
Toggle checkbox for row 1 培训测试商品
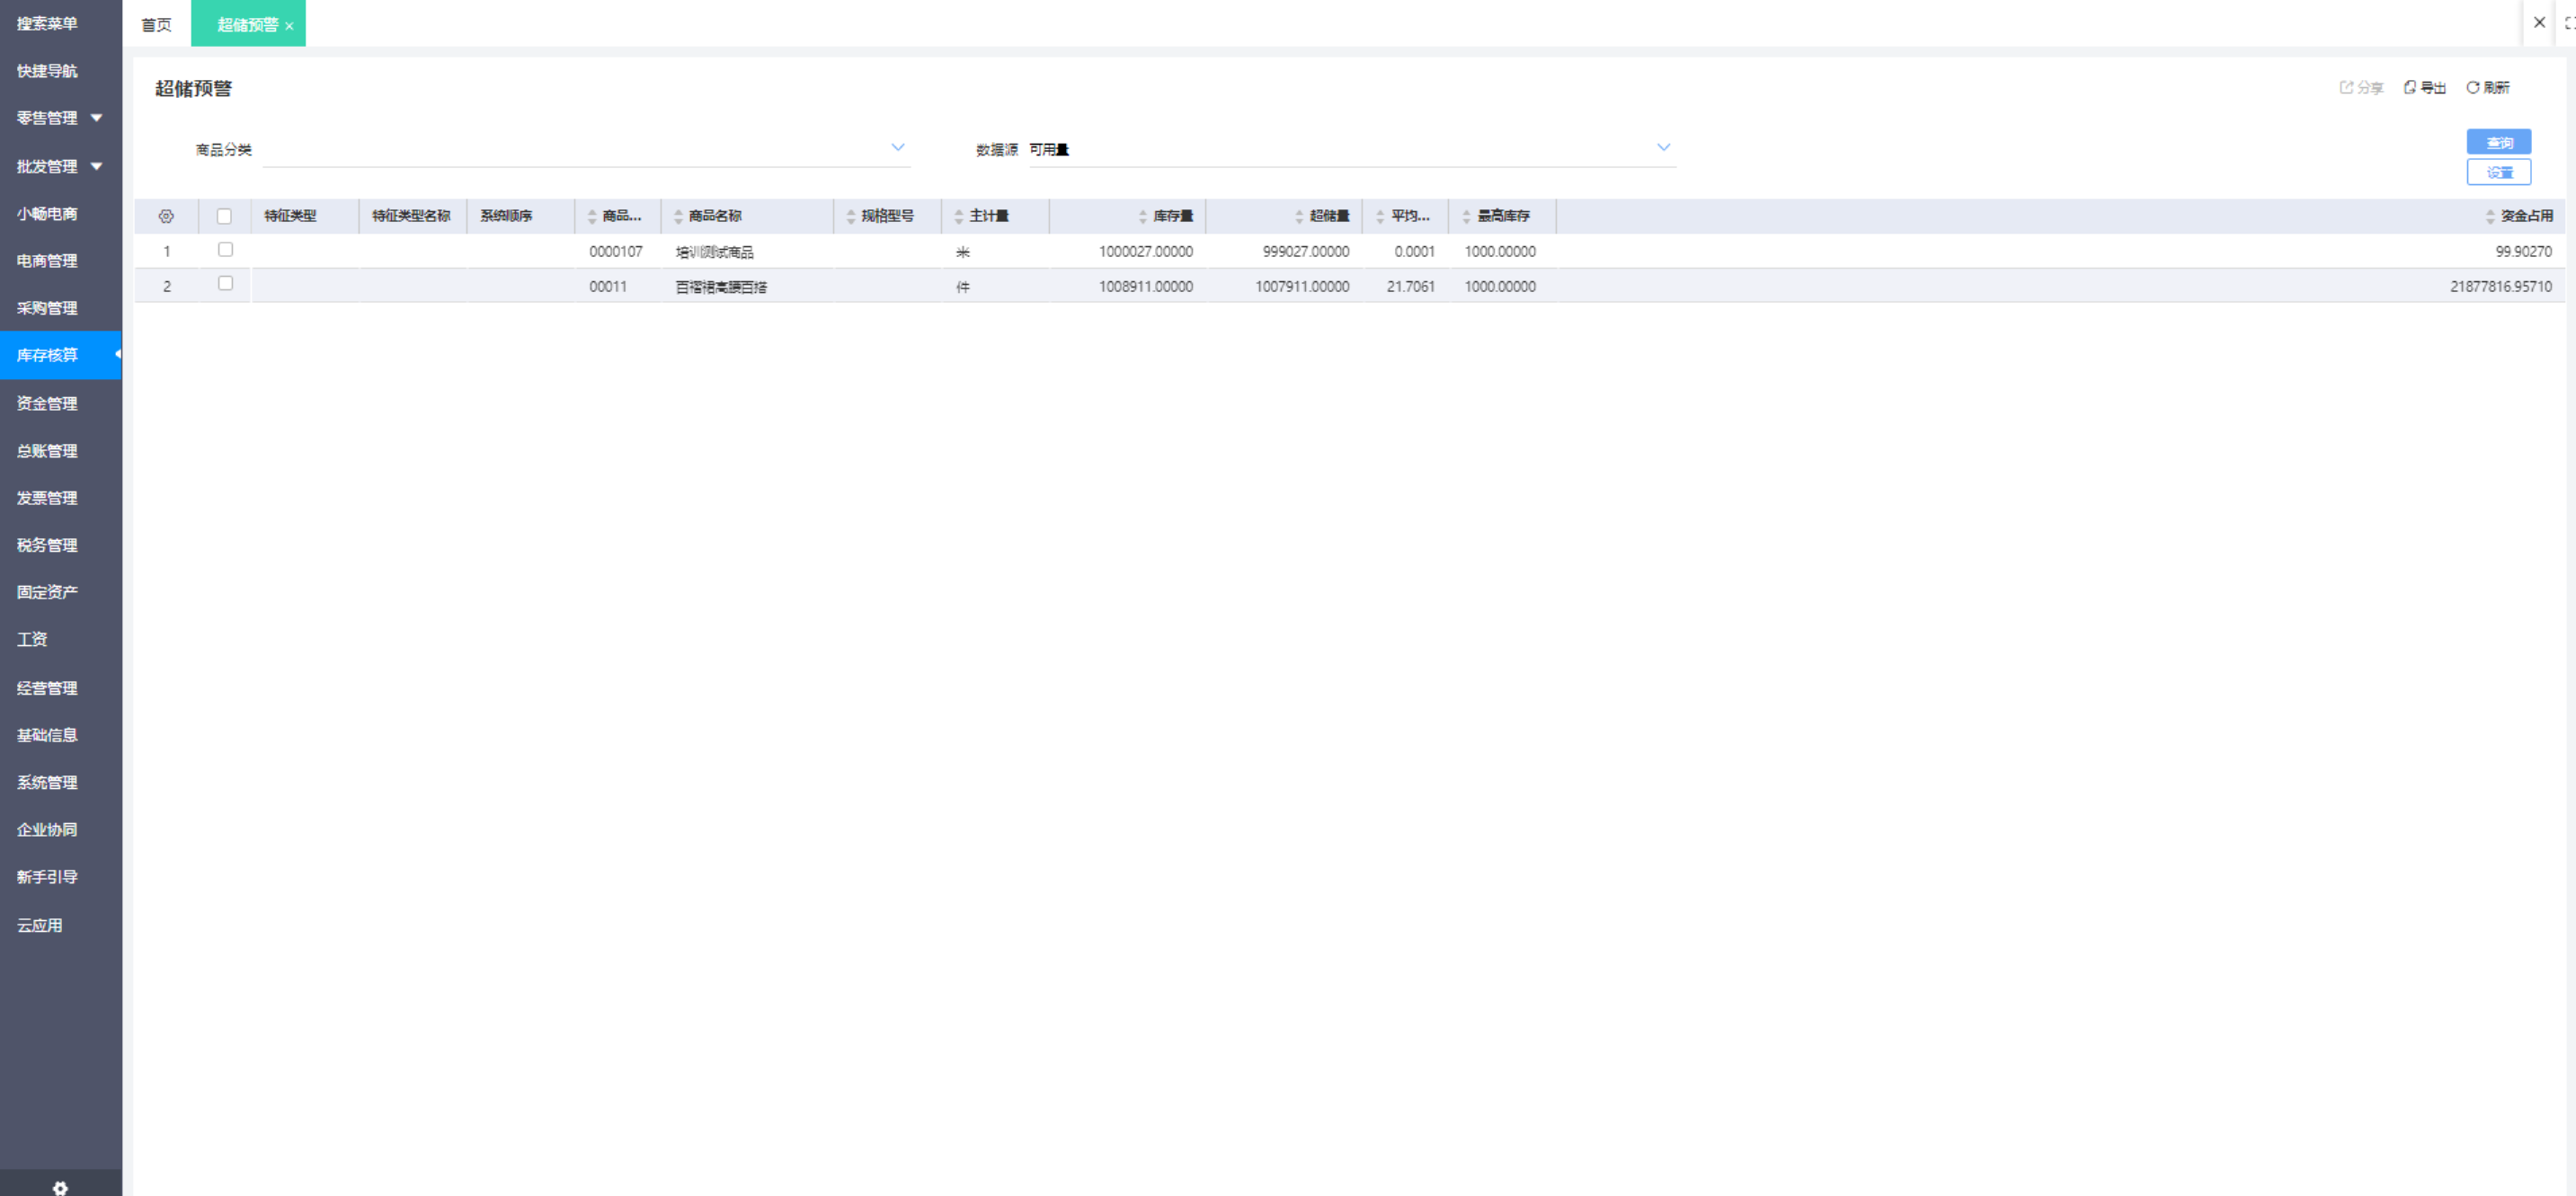point(225,250)
